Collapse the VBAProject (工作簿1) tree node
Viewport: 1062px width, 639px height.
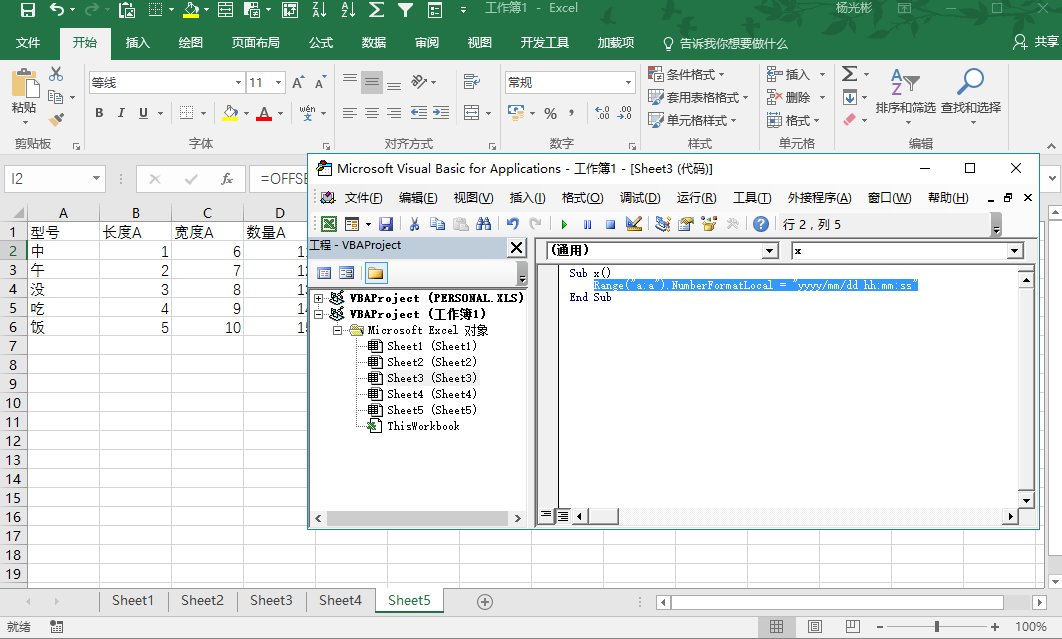pyautogui.click(x=320, y=313)
